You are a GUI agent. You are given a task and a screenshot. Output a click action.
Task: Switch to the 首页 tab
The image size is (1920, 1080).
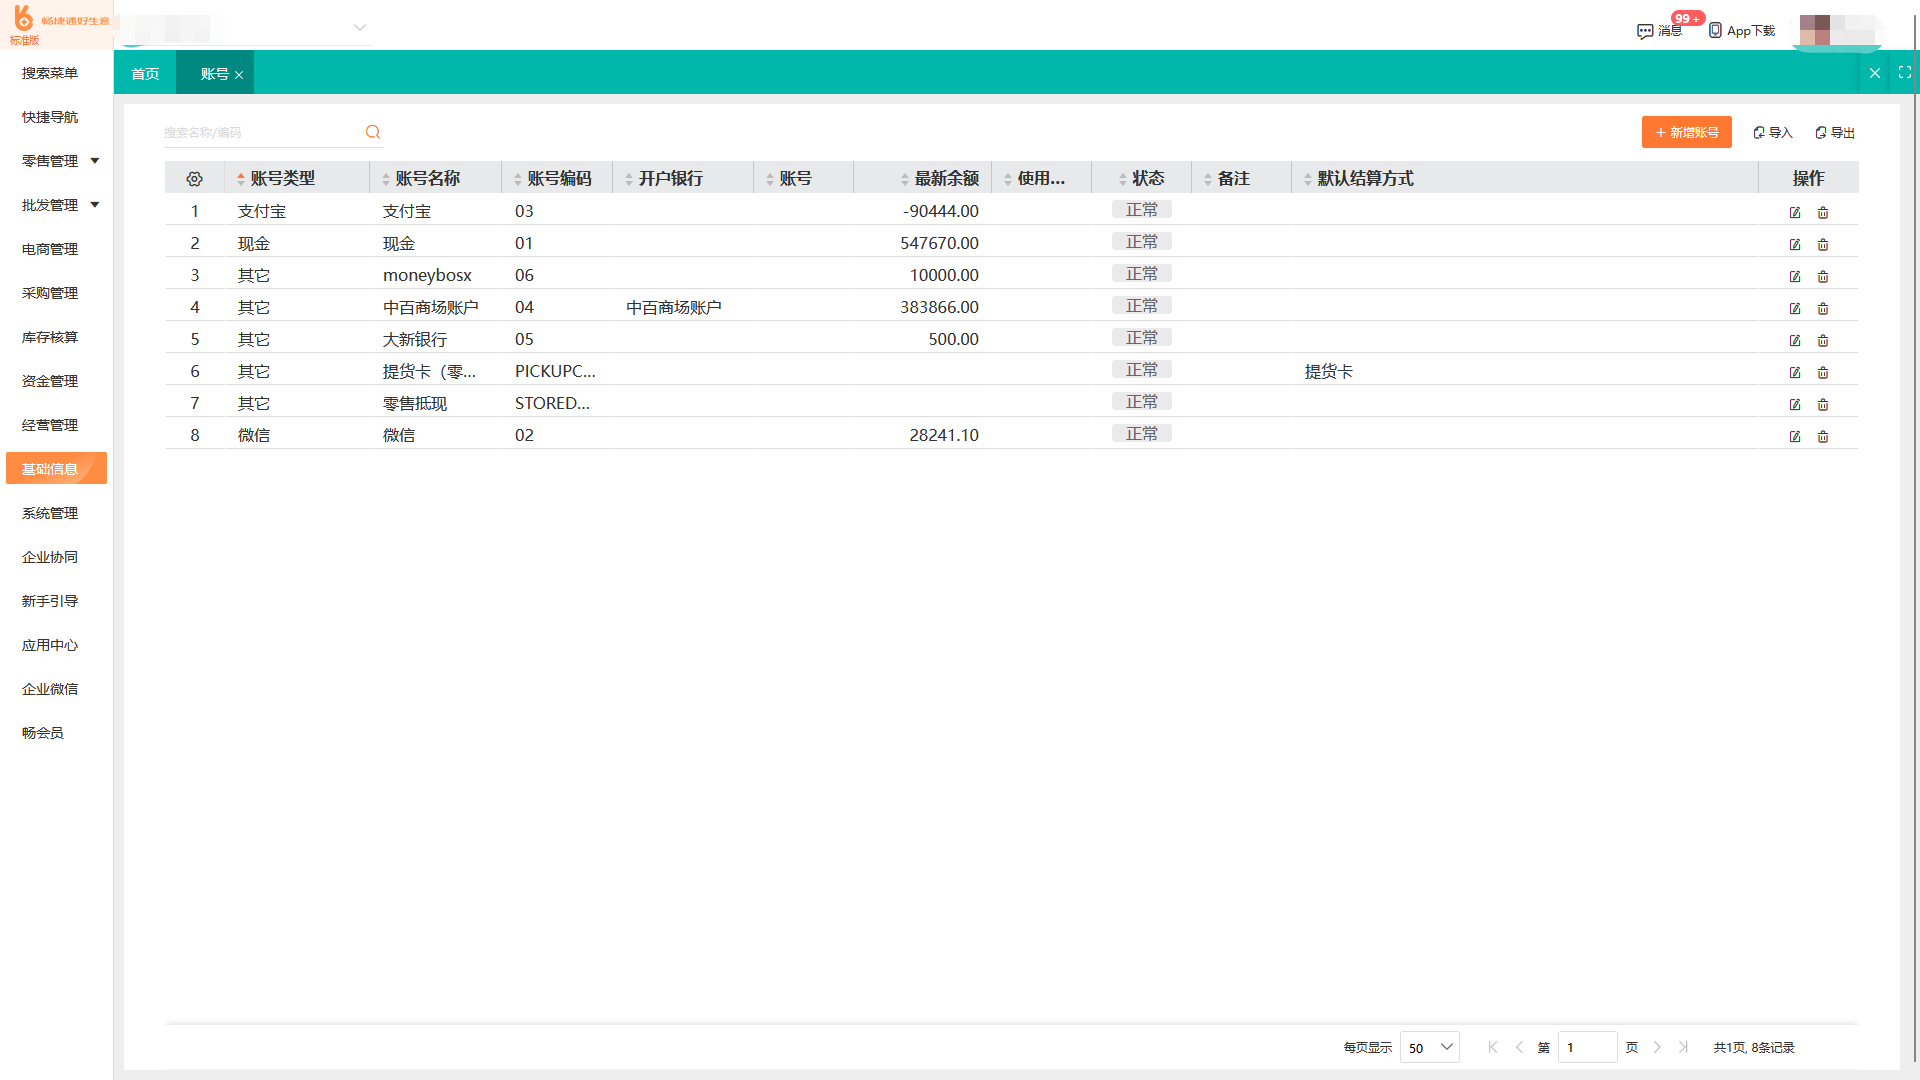144,73
